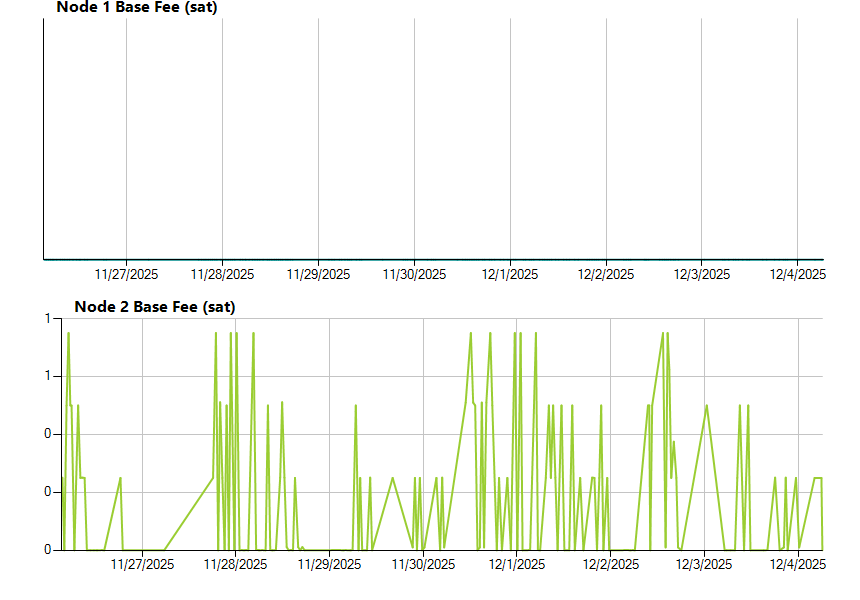Click 11/30/2025 label under Node 1 chart
The height and width of the screenshot is (600, 860).
[414, 274]
